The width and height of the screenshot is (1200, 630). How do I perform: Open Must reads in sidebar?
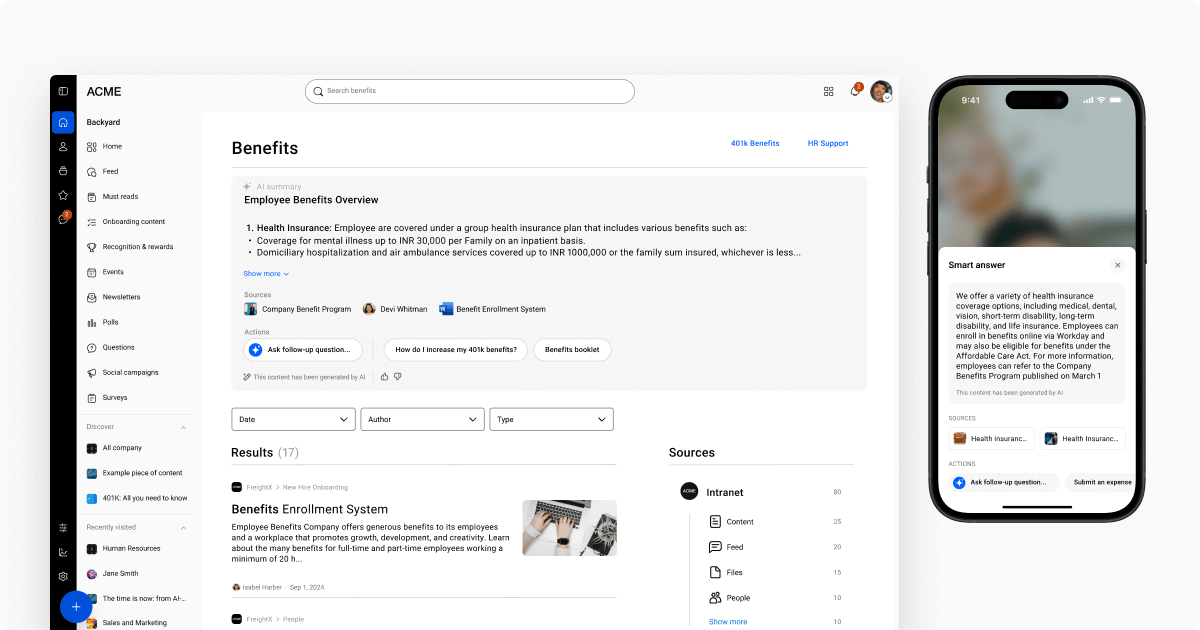(120, 197)
